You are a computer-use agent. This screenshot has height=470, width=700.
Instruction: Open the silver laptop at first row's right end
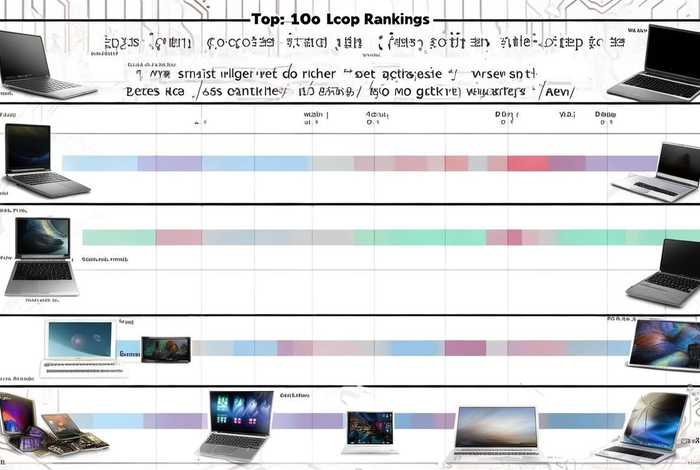click(662, 171)
